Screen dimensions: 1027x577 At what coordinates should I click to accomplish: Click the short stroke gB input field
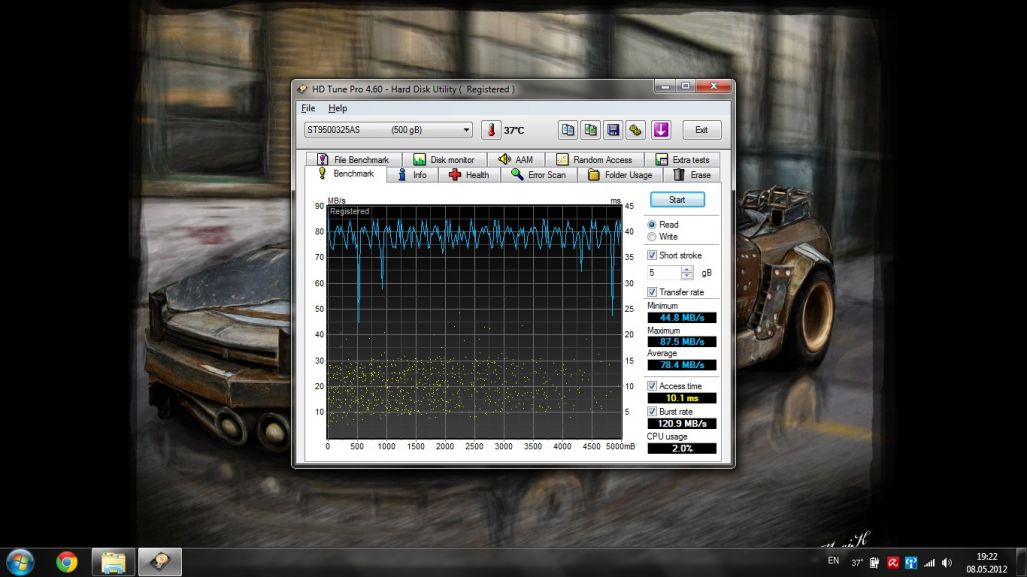[663, 273]
